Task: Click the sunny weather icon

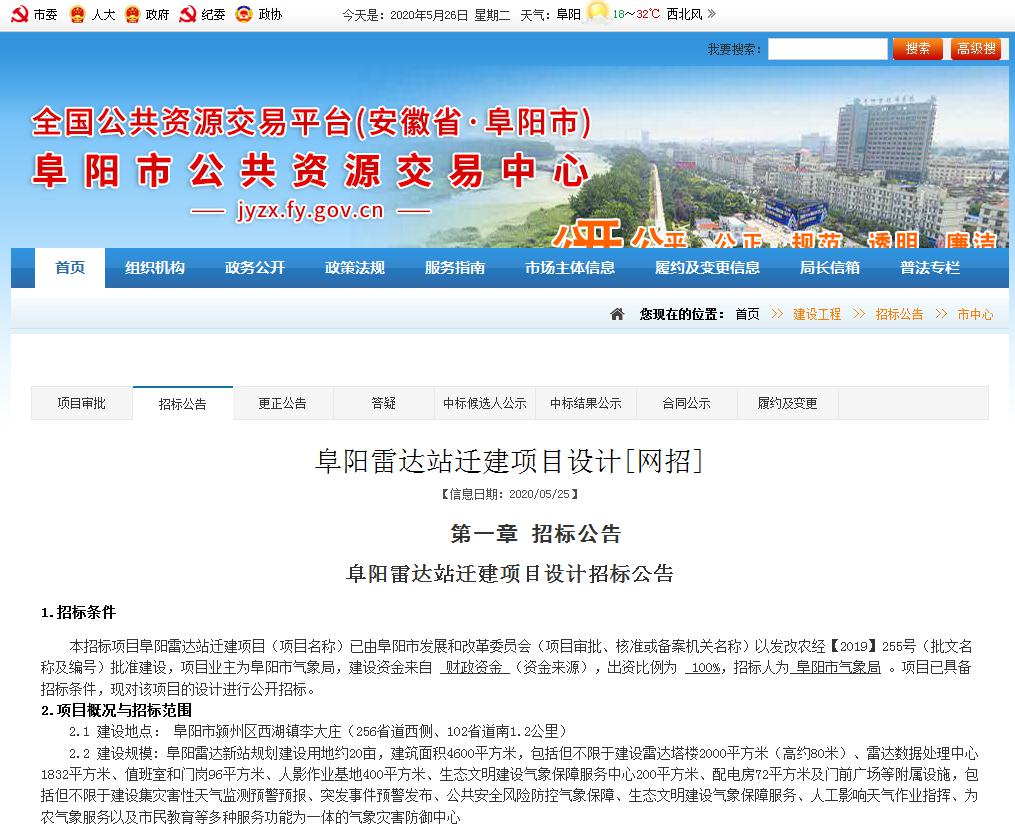Action: tap(597, 13)
